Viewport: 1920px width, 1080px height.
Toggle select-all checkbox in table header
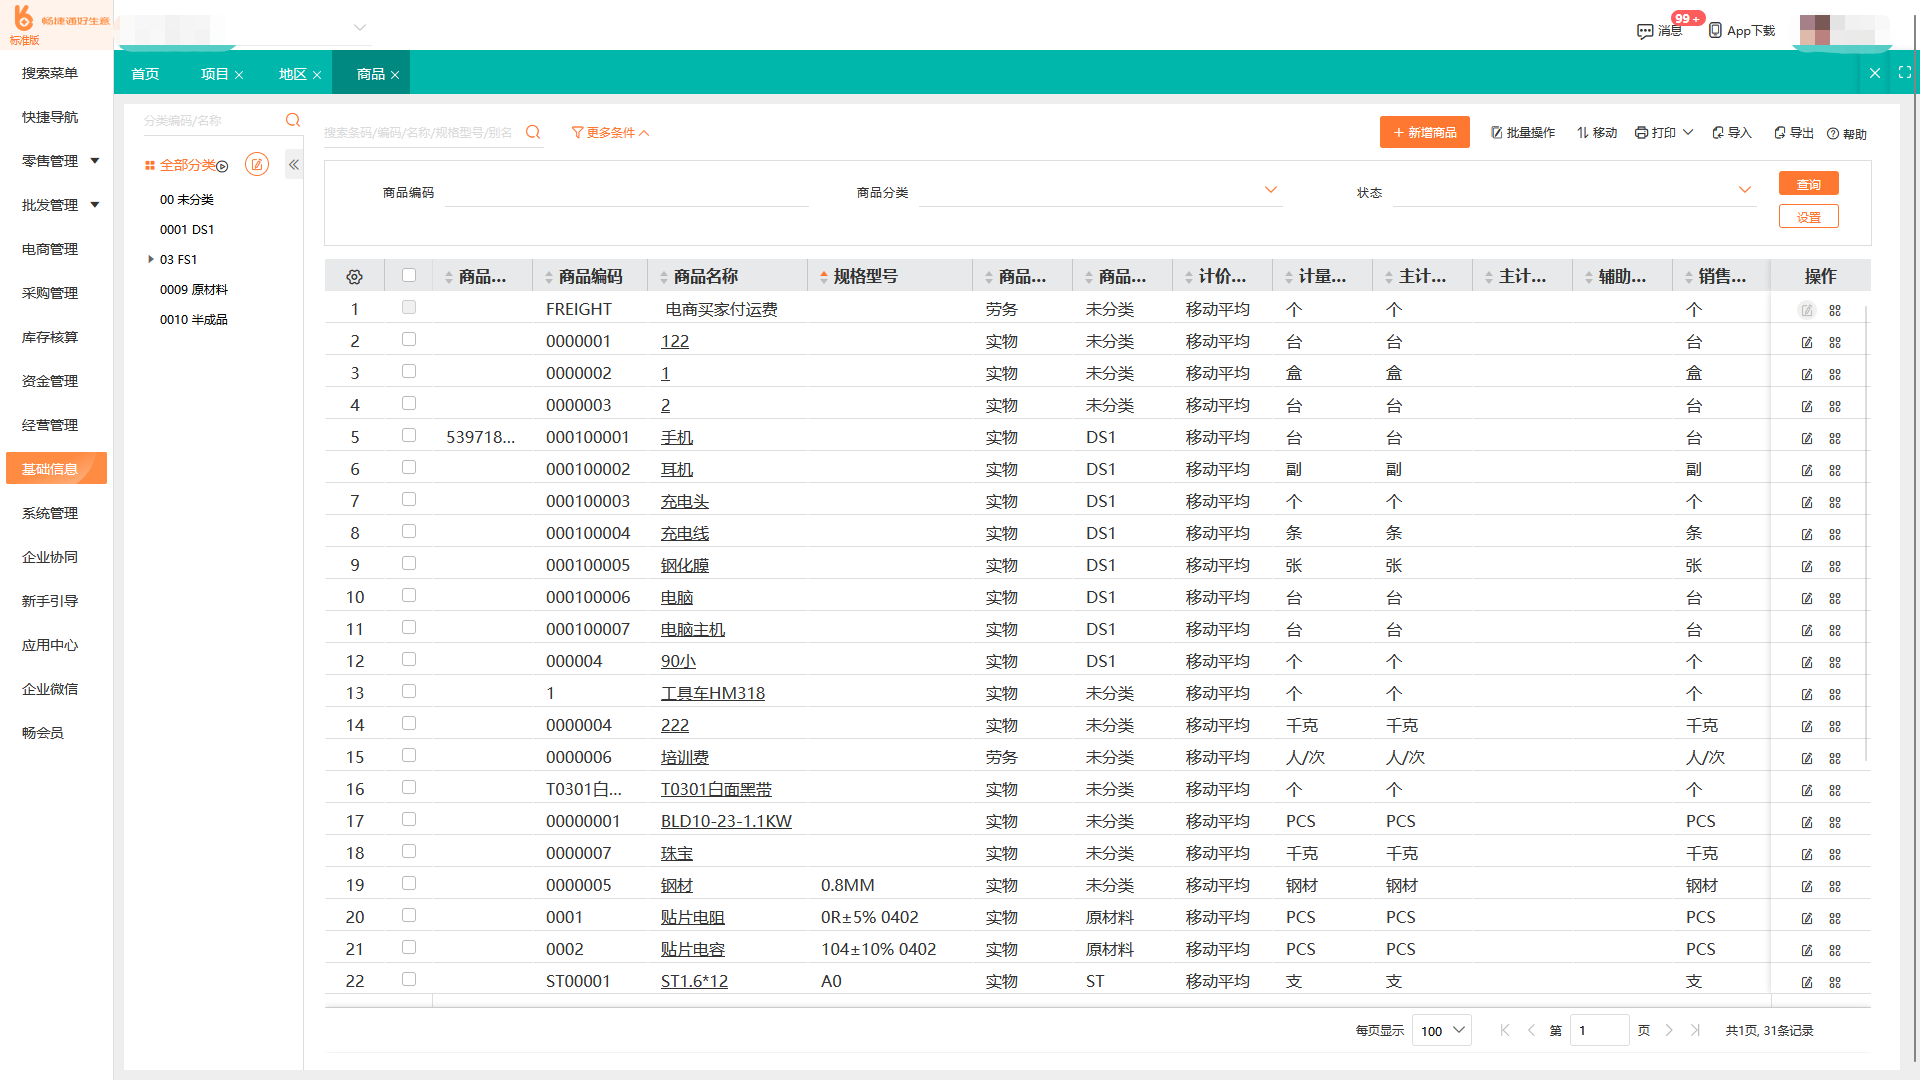tap(410, 274)
